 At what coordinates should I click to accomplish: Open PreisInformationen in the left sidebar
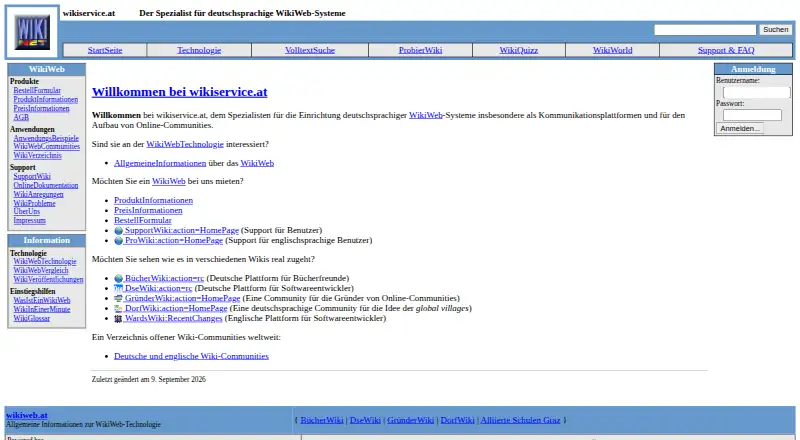pyautogui.click(x=41, y=108)
